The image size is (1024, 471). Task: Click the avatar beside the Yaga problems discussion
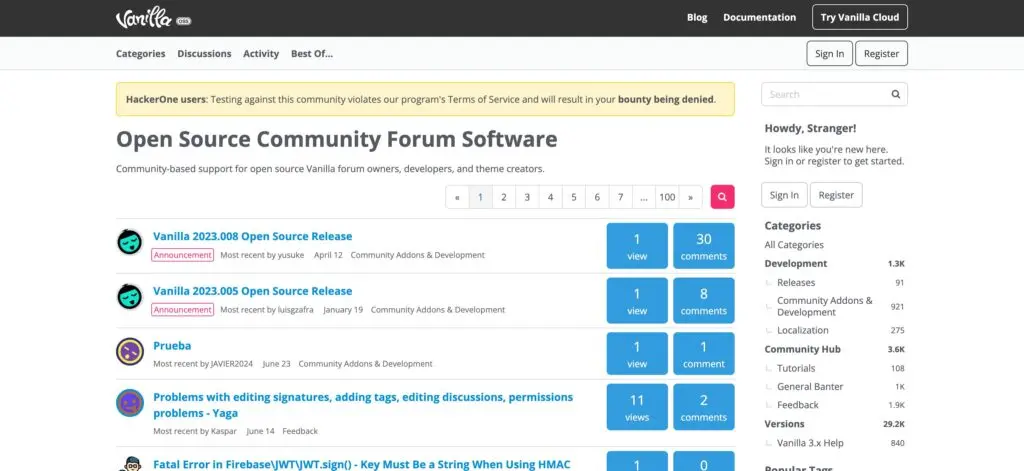[x=130, y=403]
